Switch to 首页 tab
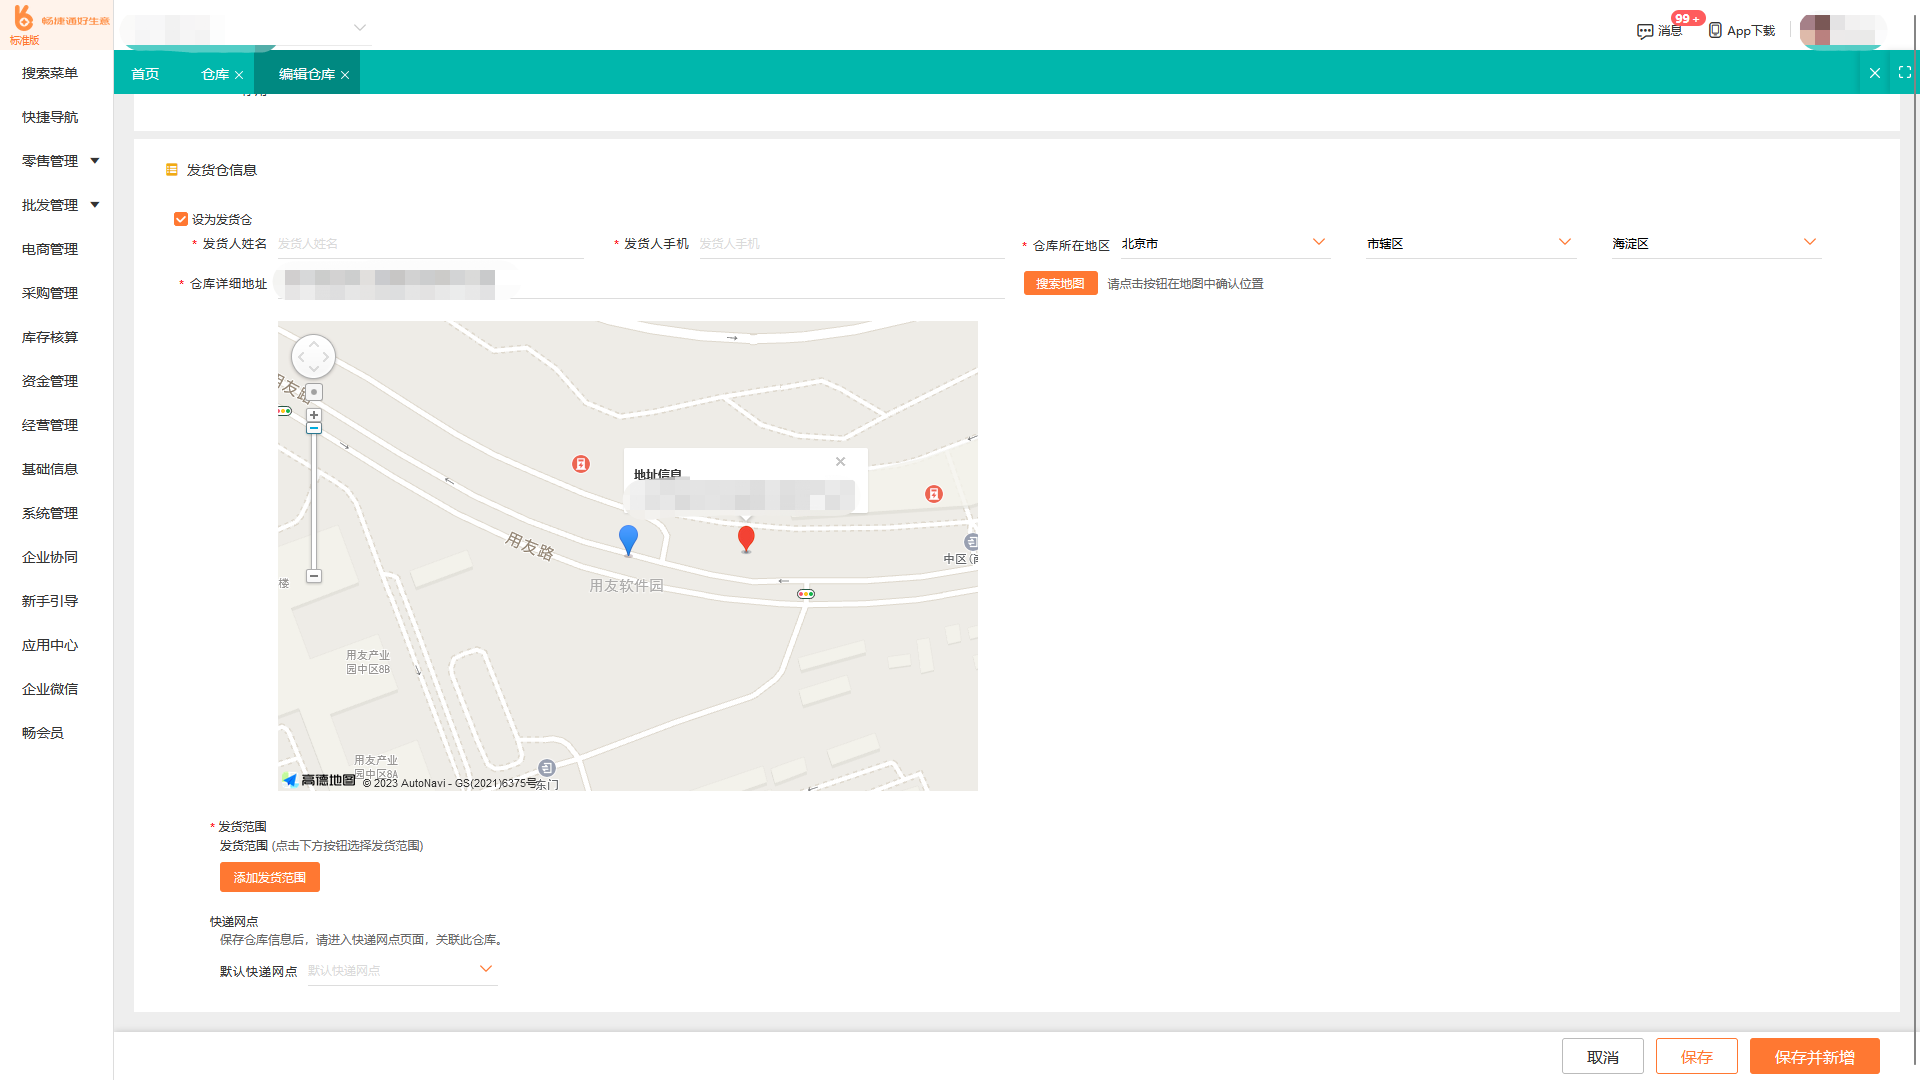1920x1080 pixels. click(x=144, y=73)
